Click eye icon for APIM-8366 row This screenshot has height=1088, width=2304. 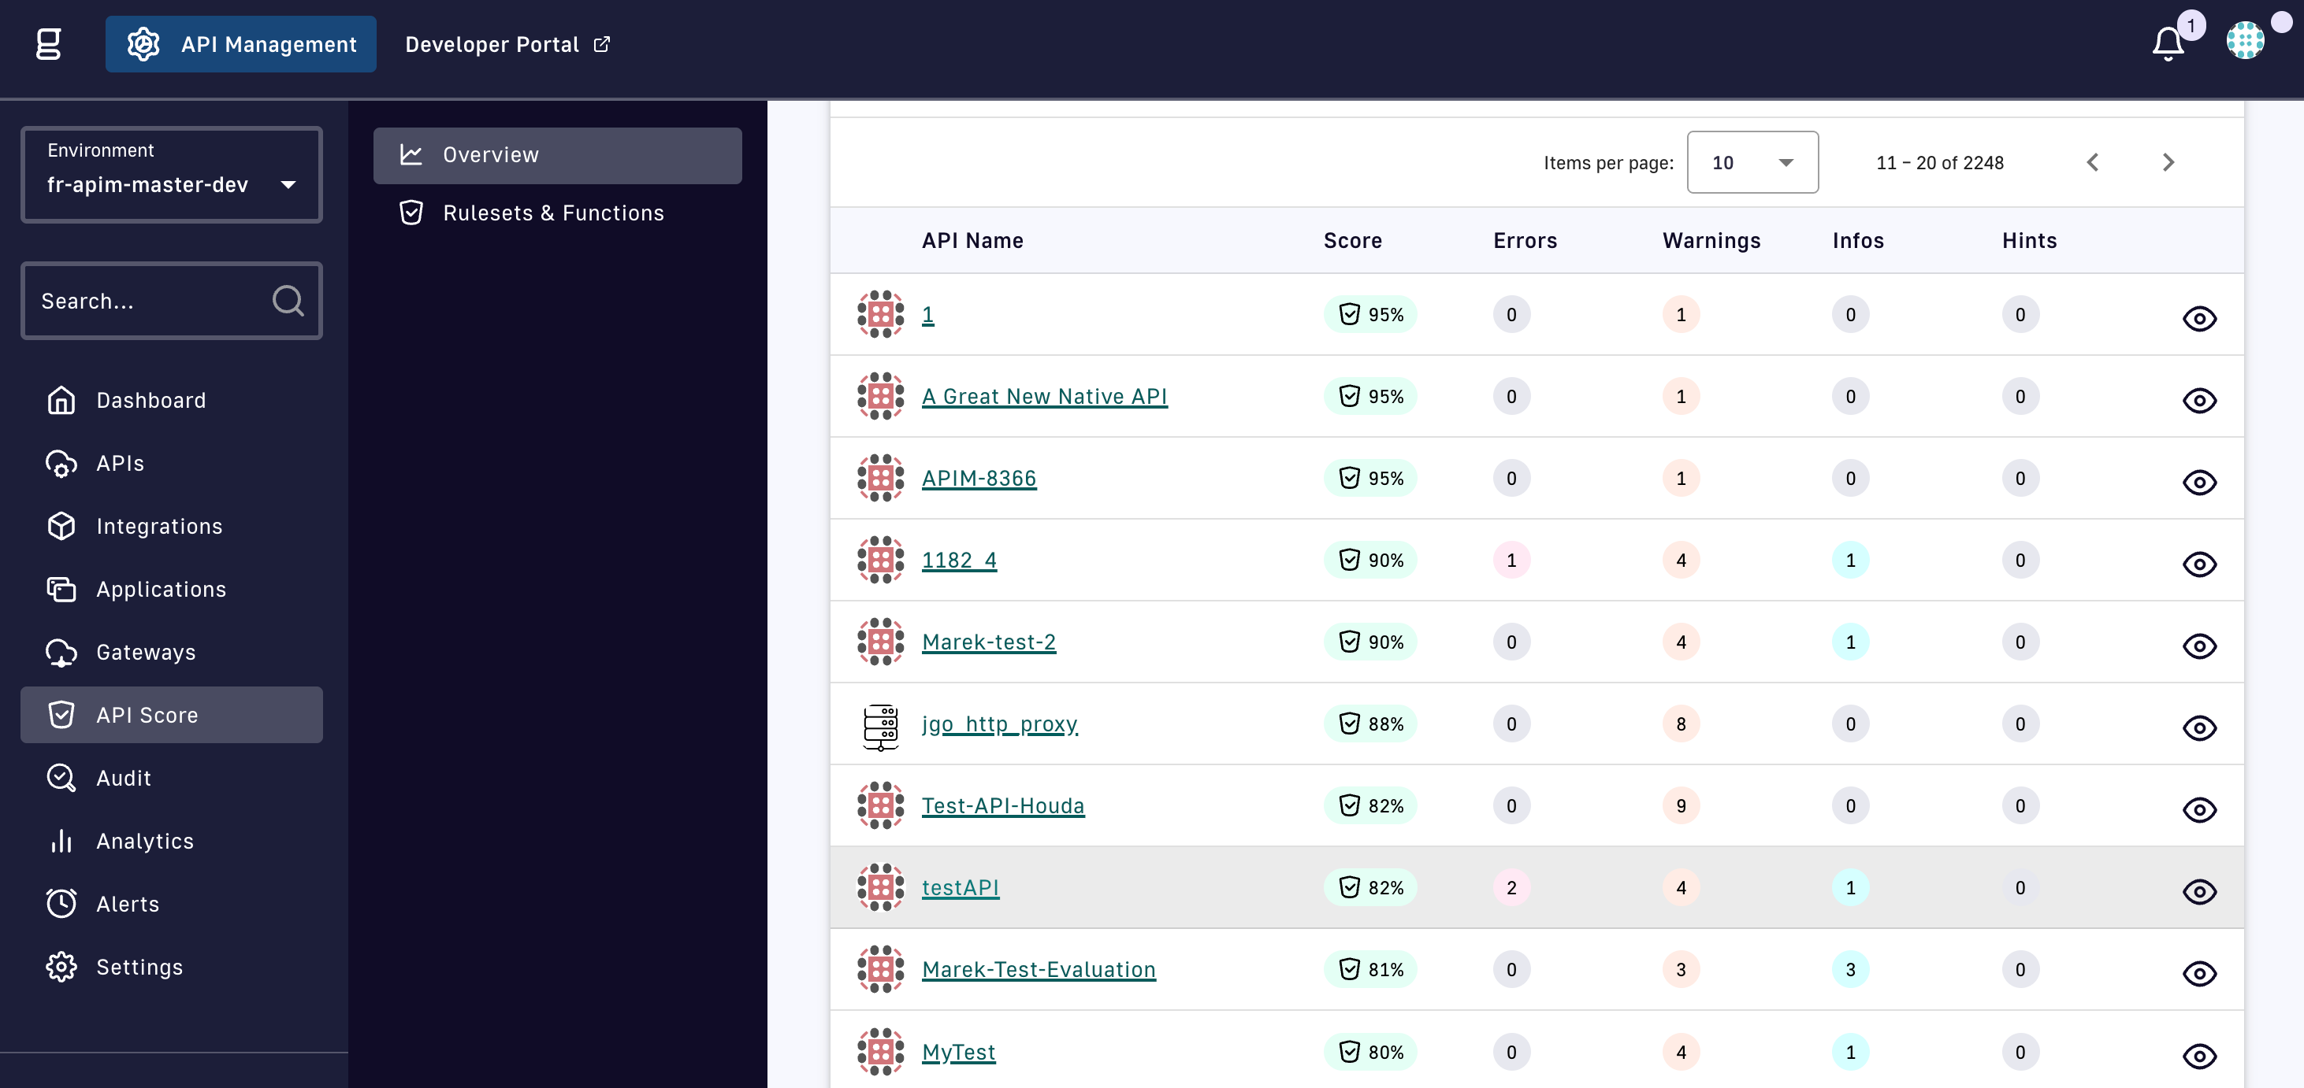(x=2199, y=482)
